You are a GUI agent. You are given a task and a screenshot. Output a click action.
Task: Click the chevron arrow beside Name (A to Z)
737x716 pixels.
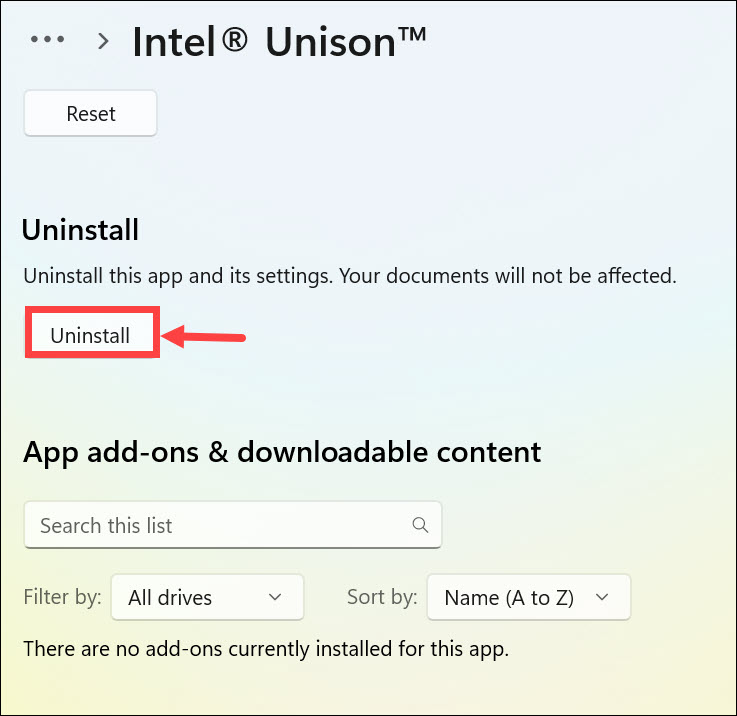tap(602, 597)
